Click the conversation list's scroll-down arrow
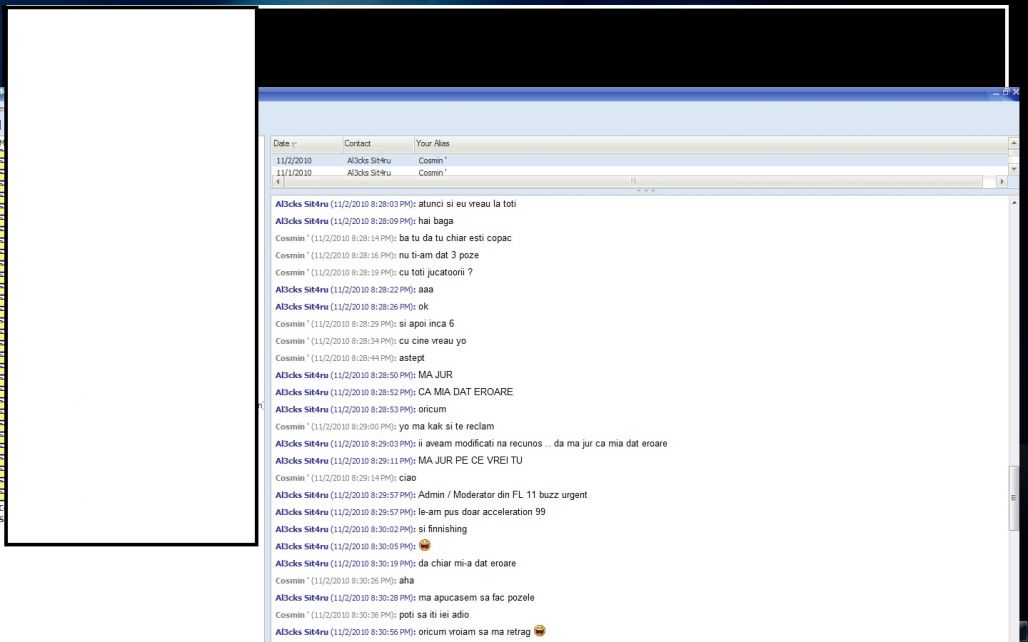The width and height of the screenshot is (1028, 642). point(1014,170)
